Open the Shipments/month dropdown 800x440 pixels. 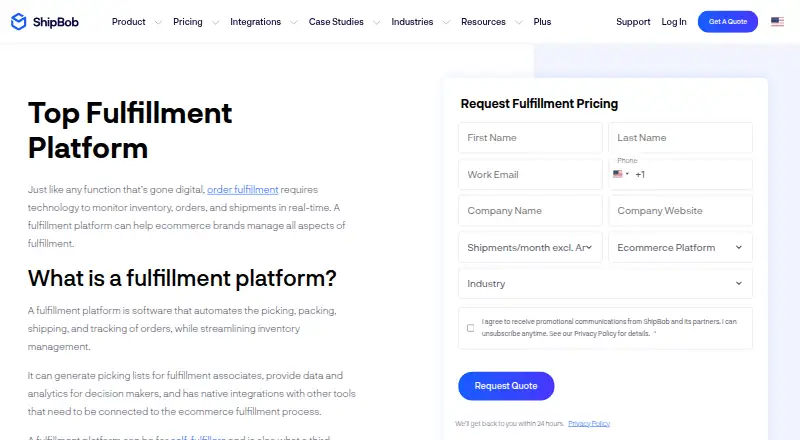(530, 248)
